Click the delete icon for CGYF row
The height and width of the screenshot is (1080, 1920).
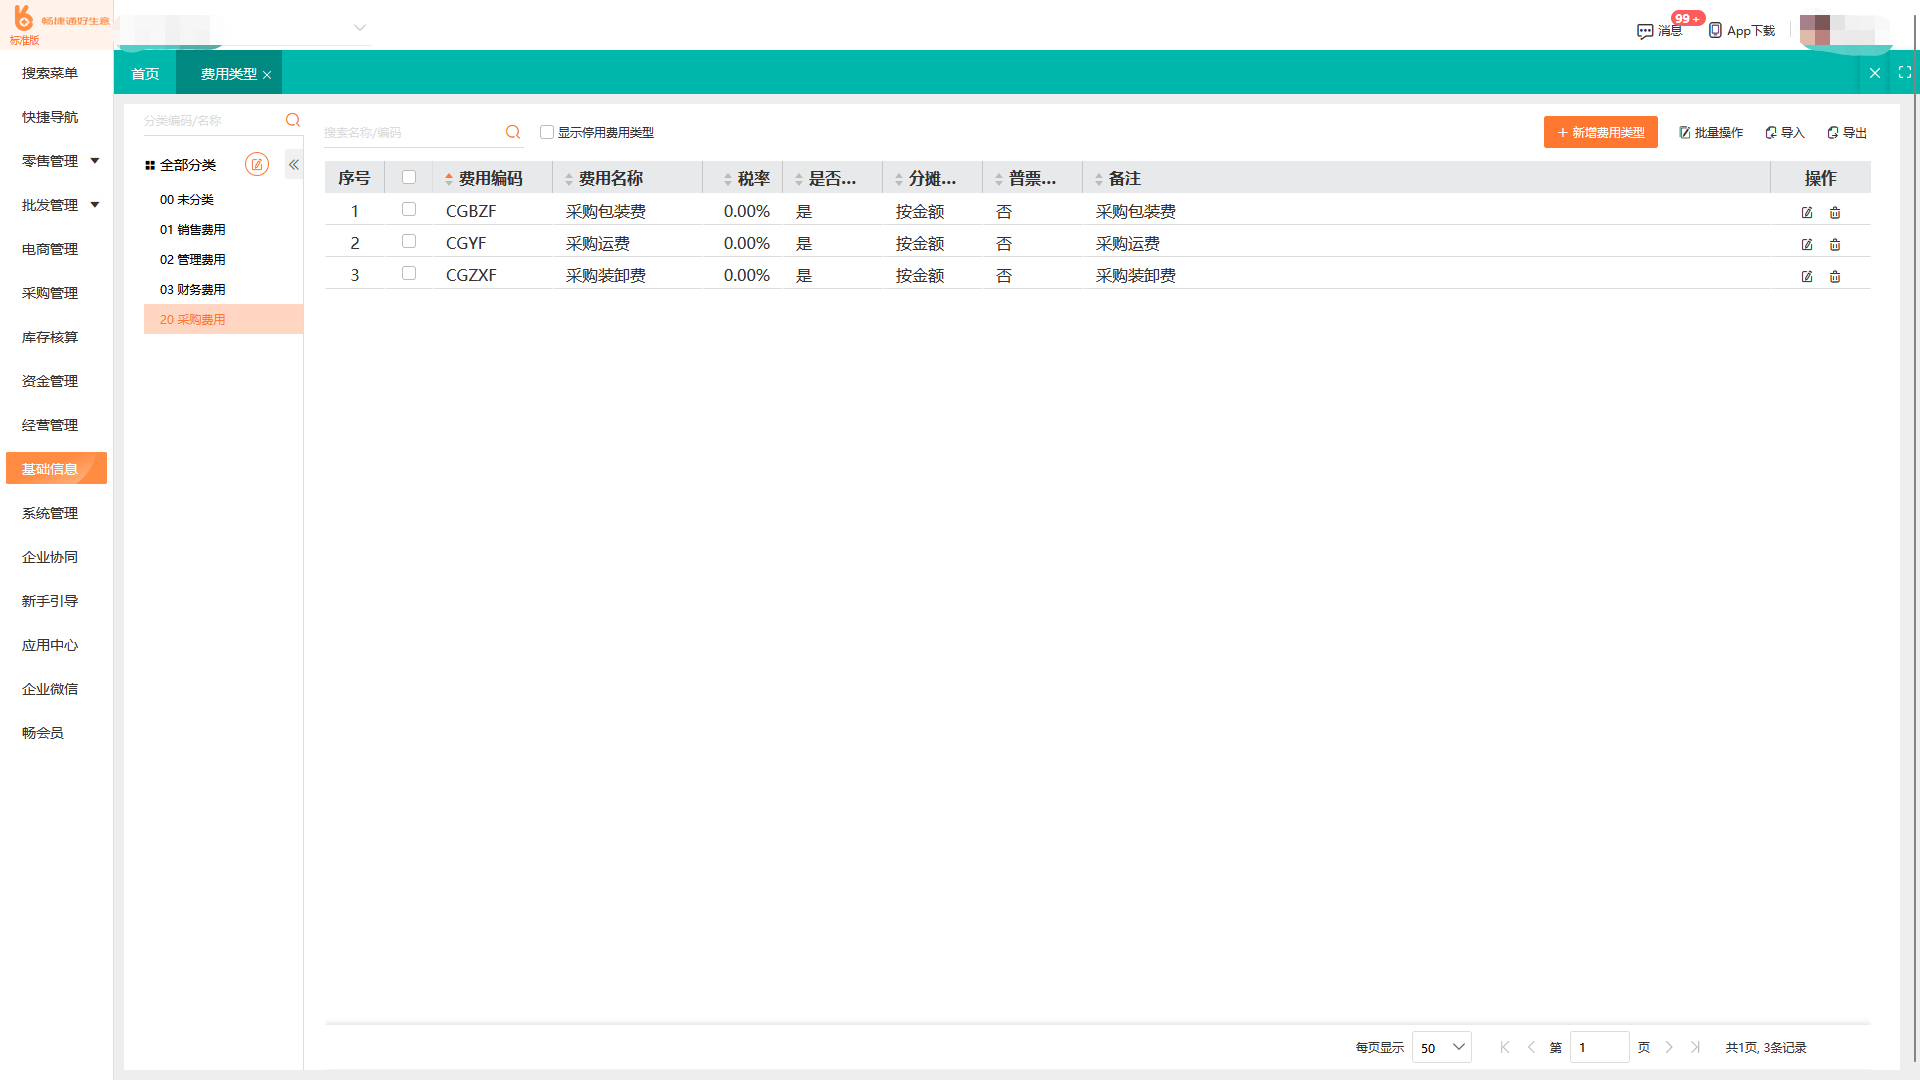1836,244
